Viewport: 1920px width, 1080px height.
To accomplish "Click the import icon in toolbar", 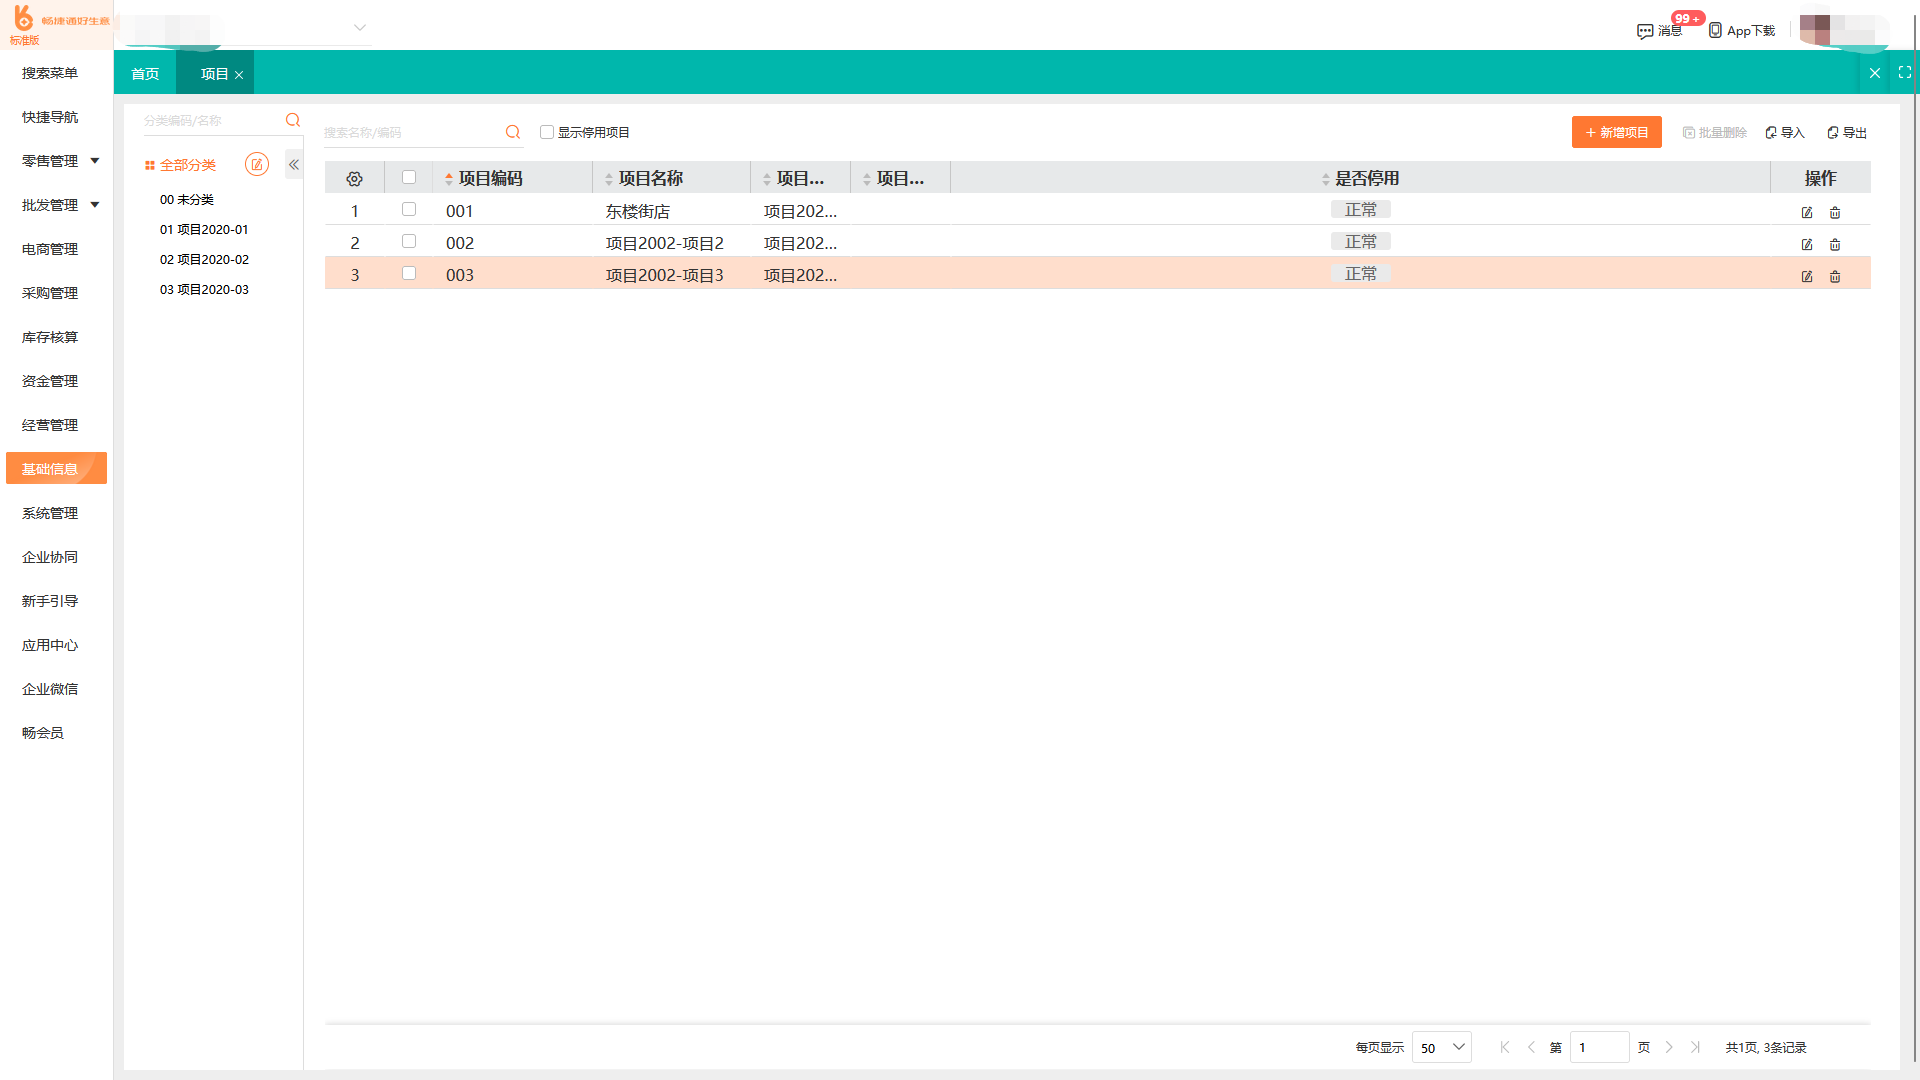I will coord(1787,132).
